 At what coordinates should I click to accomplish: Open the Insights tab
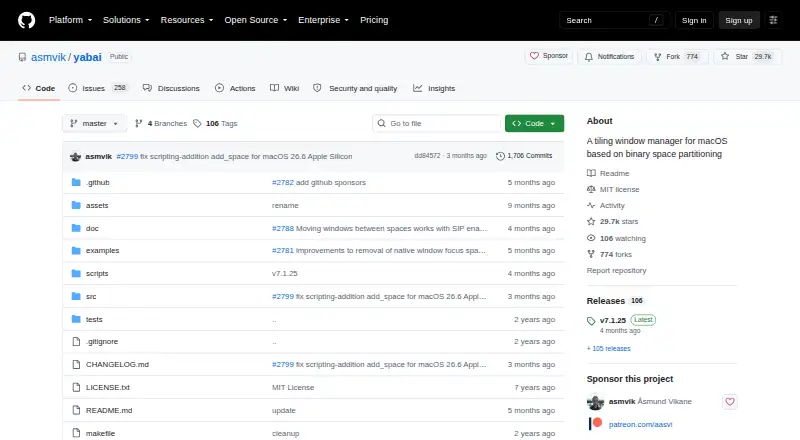(434, 88)
